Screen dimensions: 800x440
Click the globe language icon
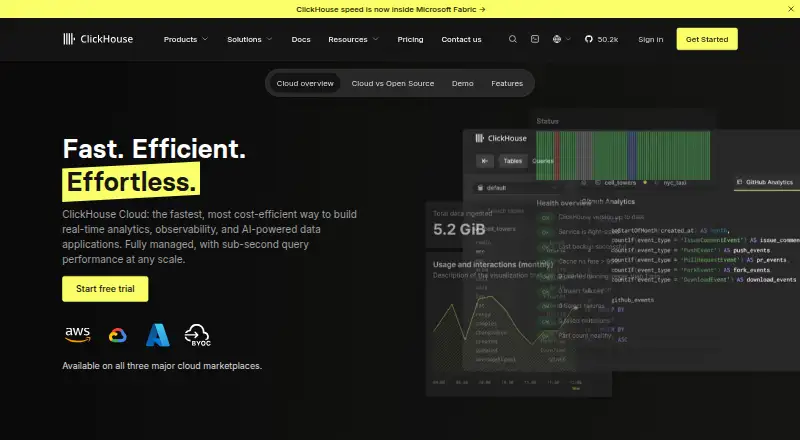pyautogui.click(x=557, y=39)
